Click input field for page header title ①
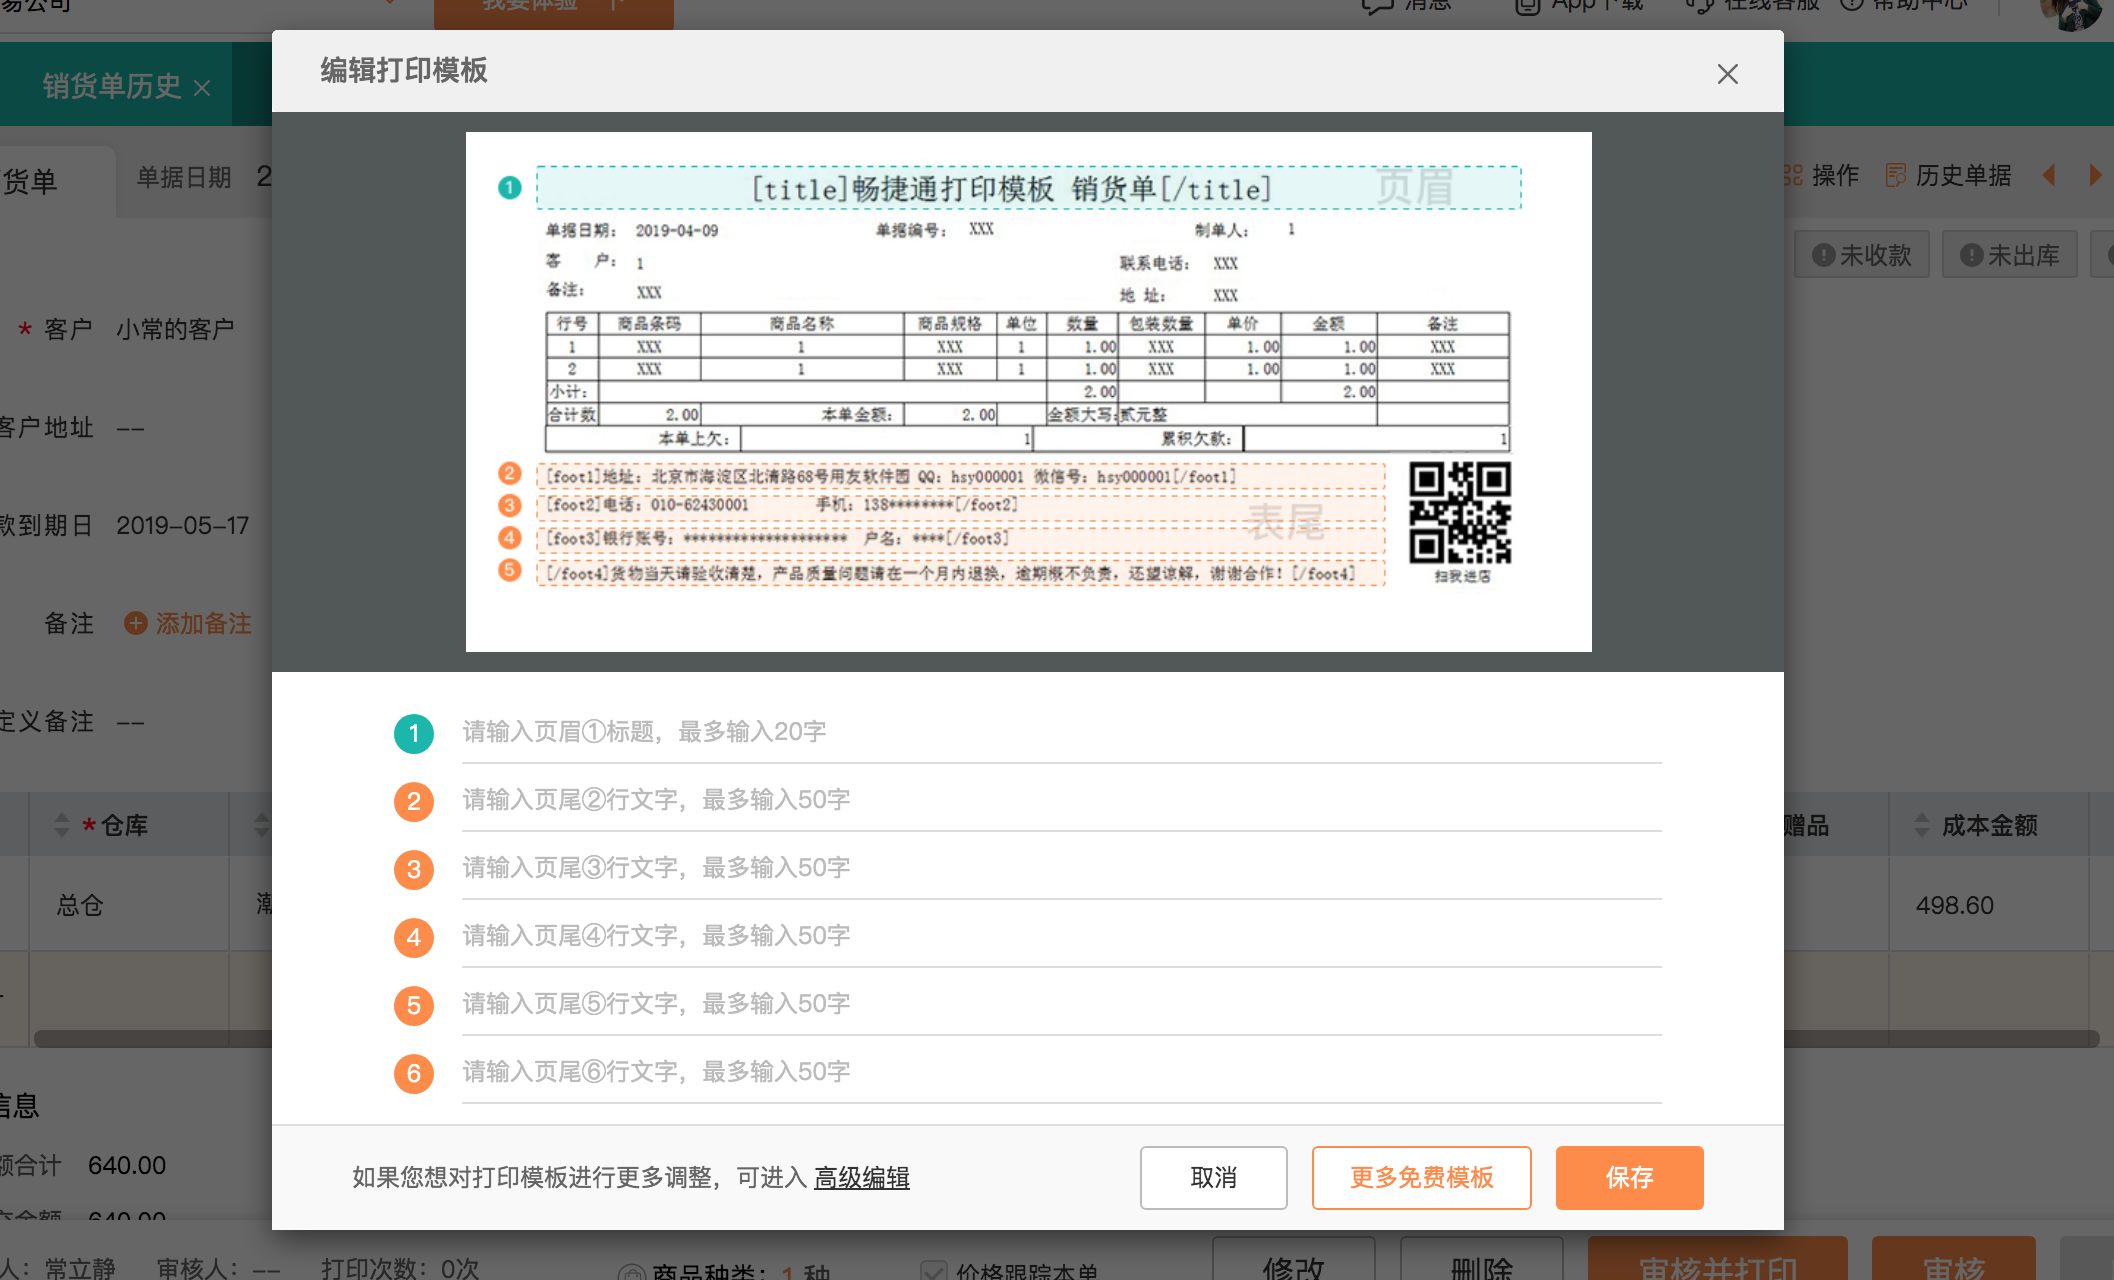The width and height of the screenshot is (2114, 1280). (x=1057, y=731)
